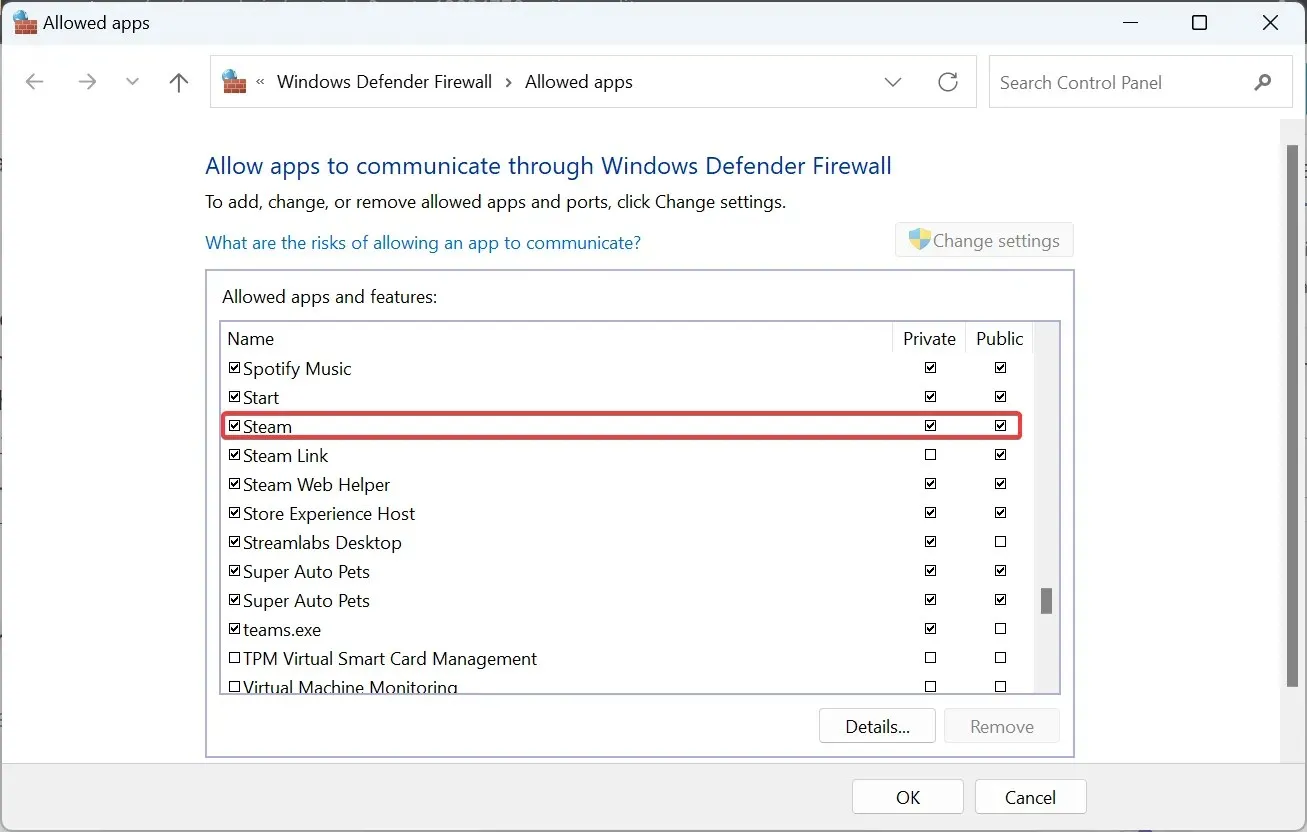Screen dimensions: 1307x832
Task: Click the Allowed apps breadcrumb
Action: (x=579, y=82)
